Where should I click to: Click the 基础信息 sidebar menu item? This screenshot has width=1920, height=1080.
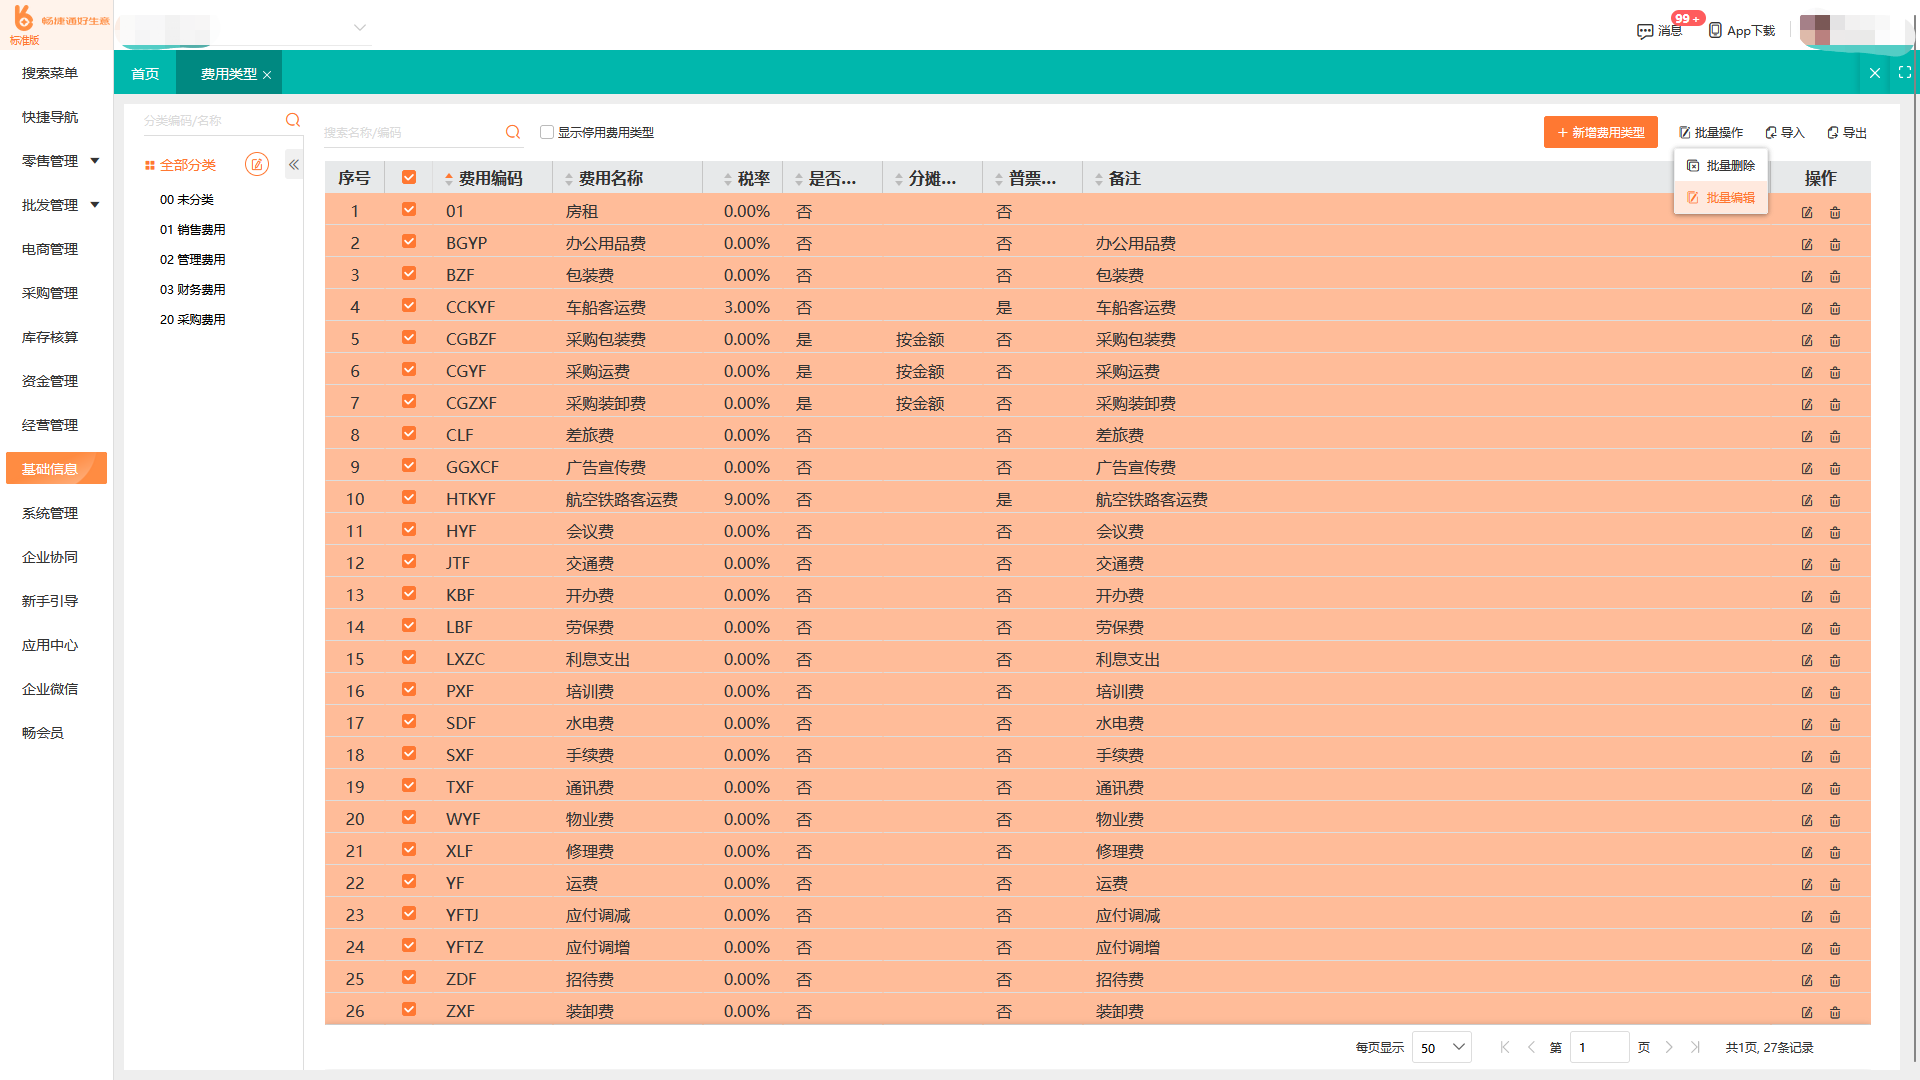point(55,468)
